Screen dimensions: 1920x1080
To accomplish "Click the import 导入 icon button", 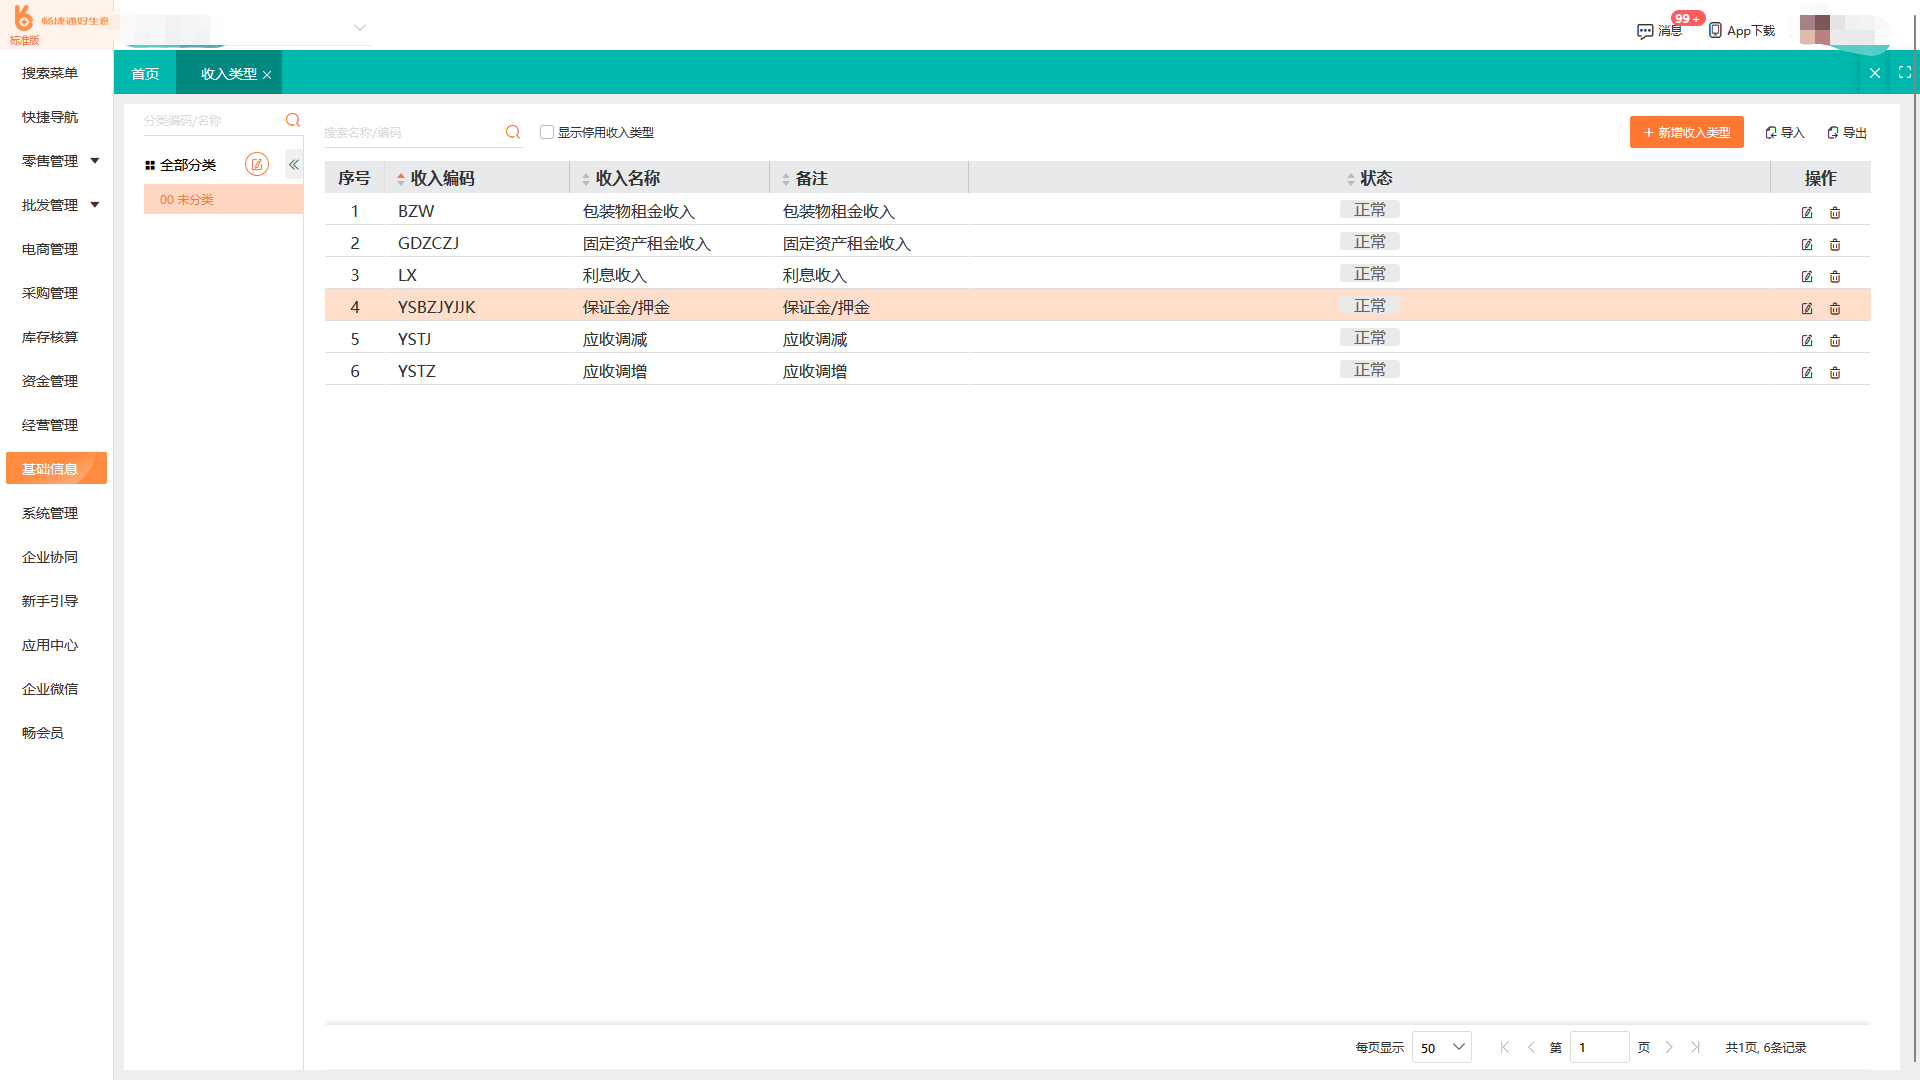I will [1785, 132].
